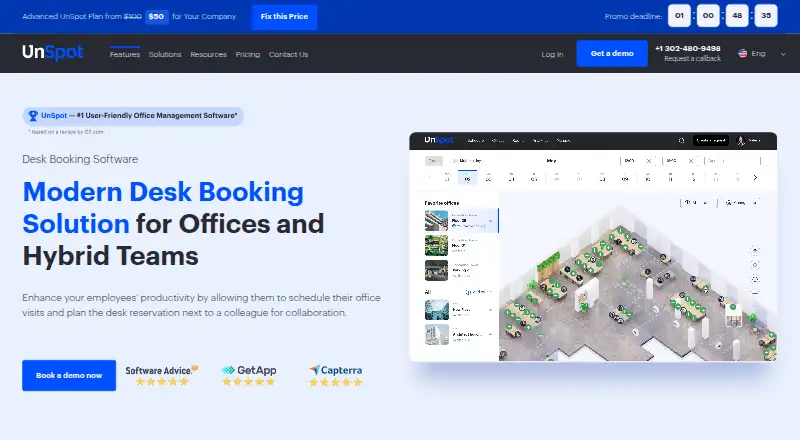Select first favorite office thumbnail in preview
The image size is (800, 440).
click(x=436, y=221)
